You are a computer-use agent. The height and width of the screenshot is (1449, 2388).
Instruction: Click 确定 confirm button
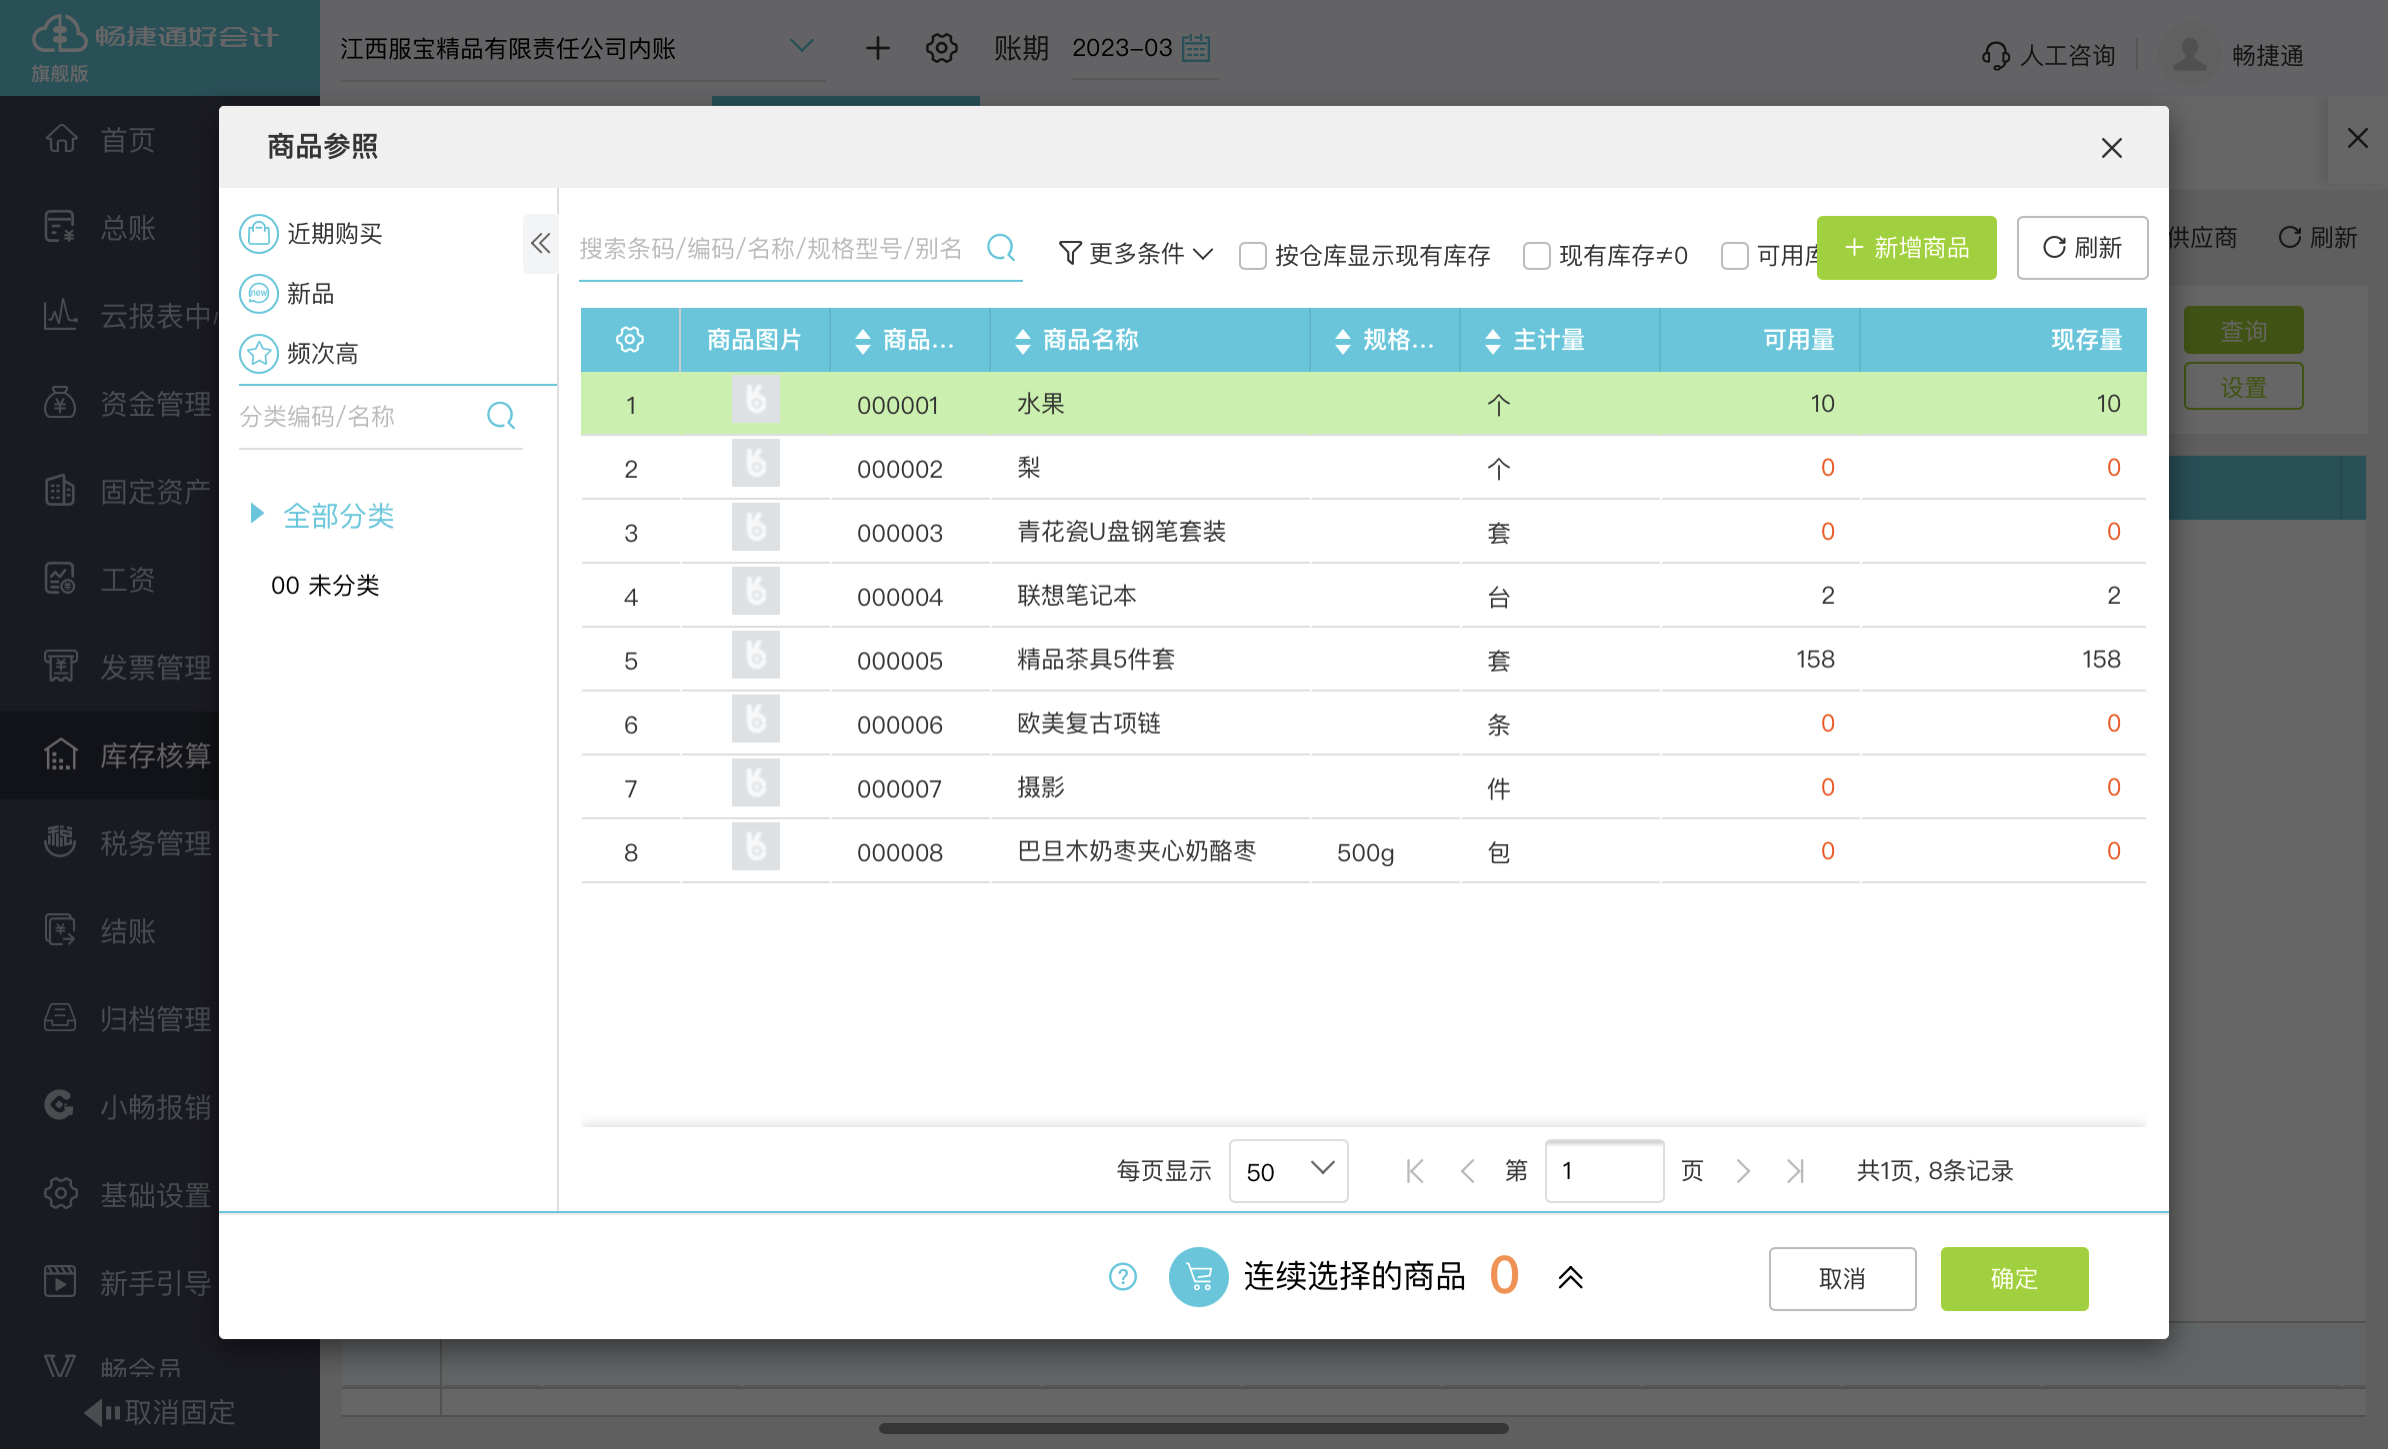[2016, 1275]
